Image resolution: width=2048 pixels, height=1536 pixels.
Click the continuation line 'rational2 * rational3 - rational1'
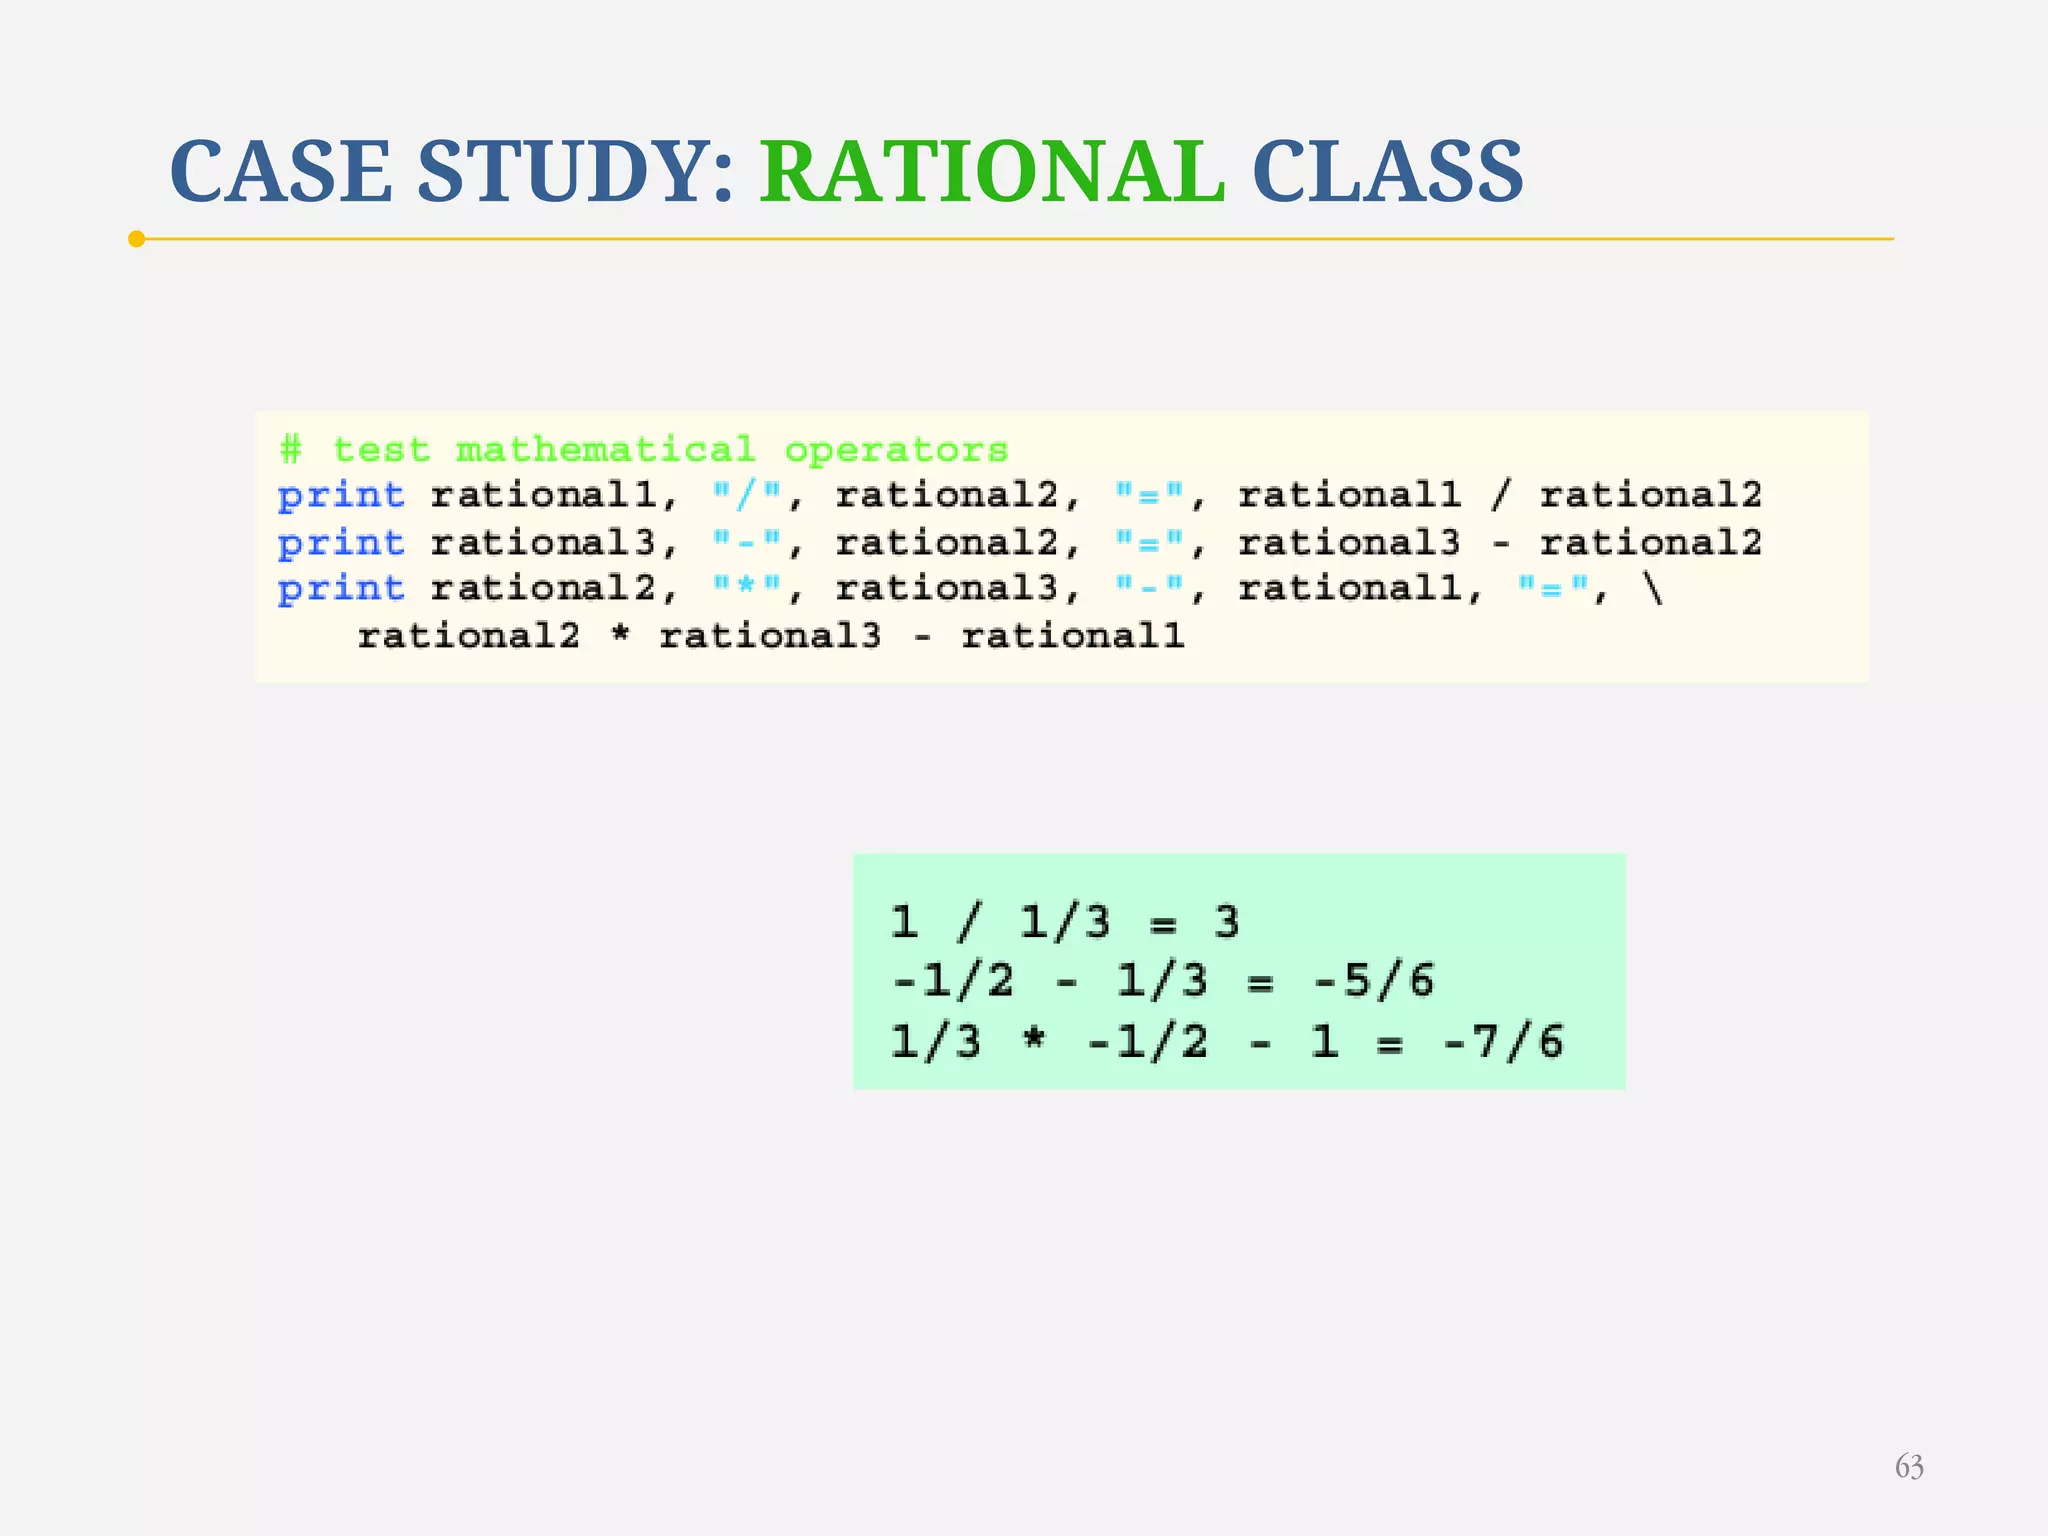(770, 635)
